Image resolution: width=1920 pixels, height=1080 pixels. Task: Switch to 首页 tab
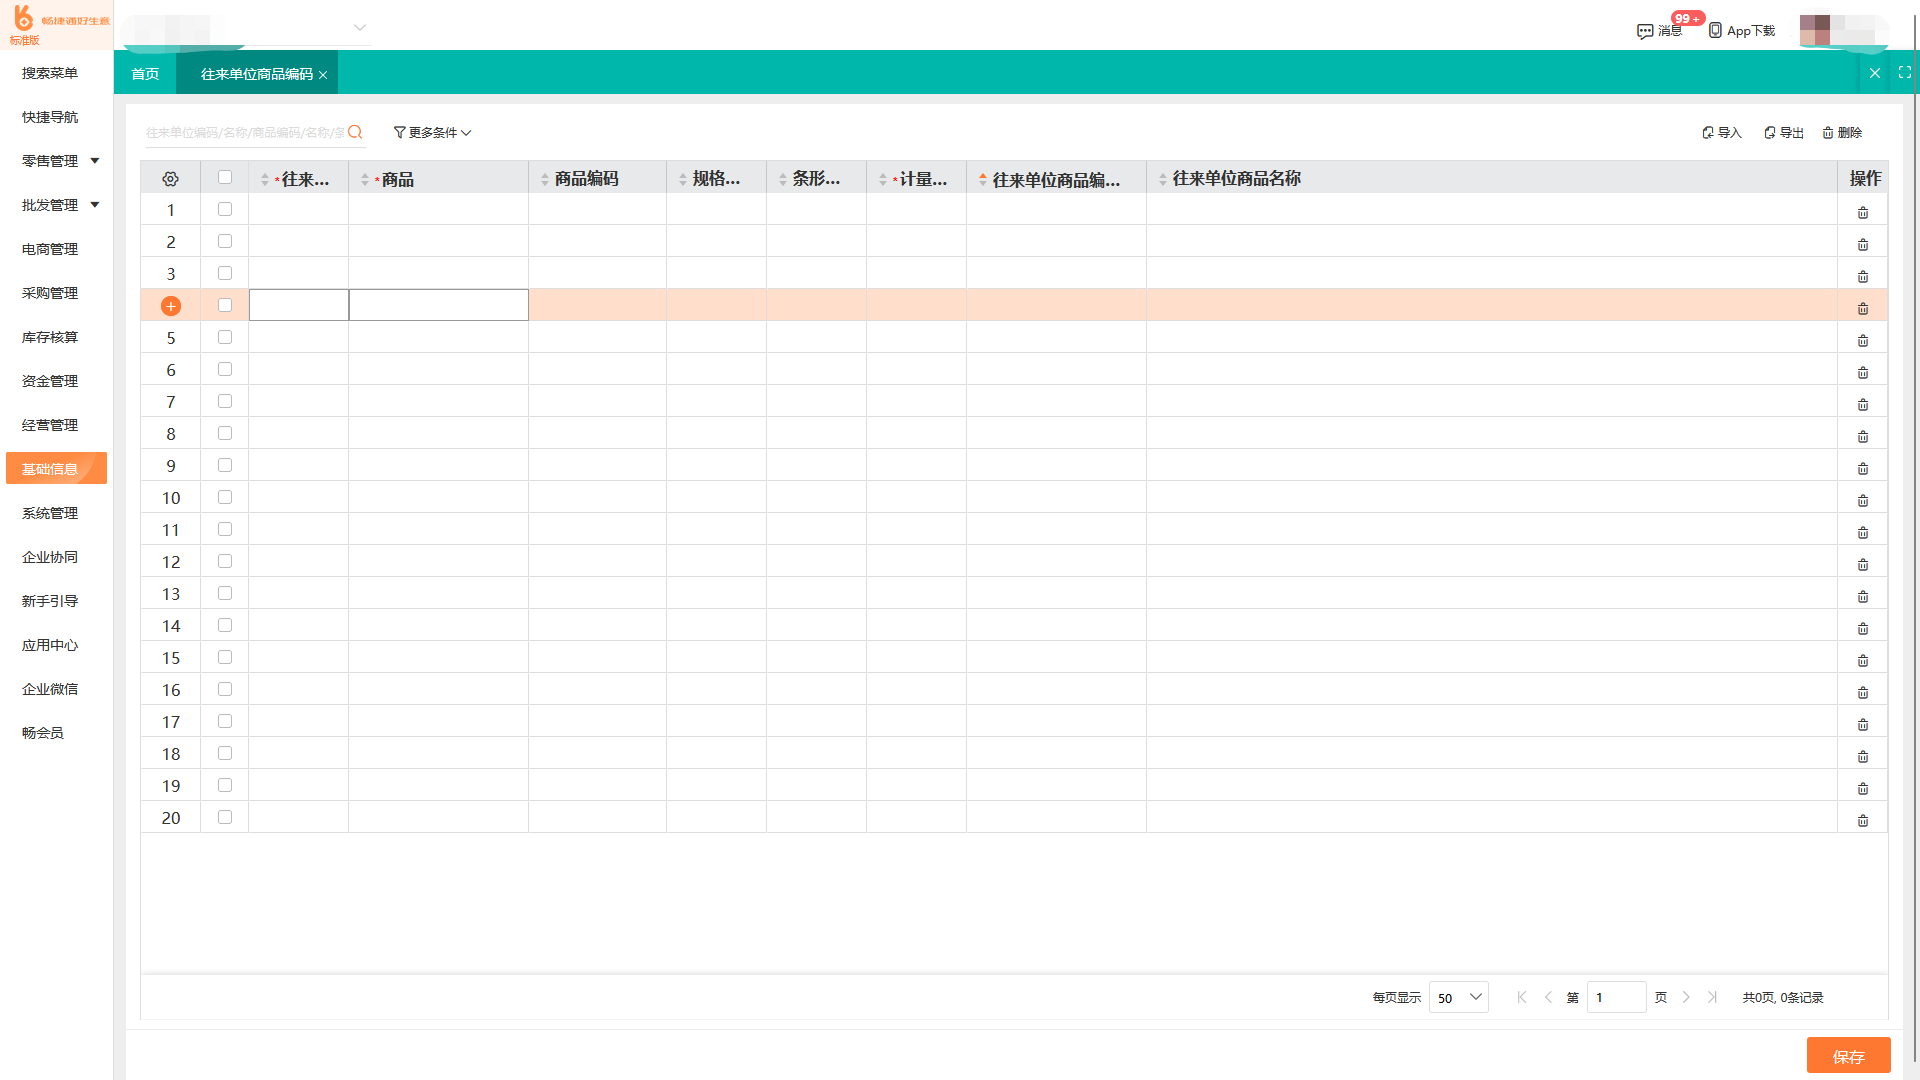pyautogui.click(x=144, y=74)
